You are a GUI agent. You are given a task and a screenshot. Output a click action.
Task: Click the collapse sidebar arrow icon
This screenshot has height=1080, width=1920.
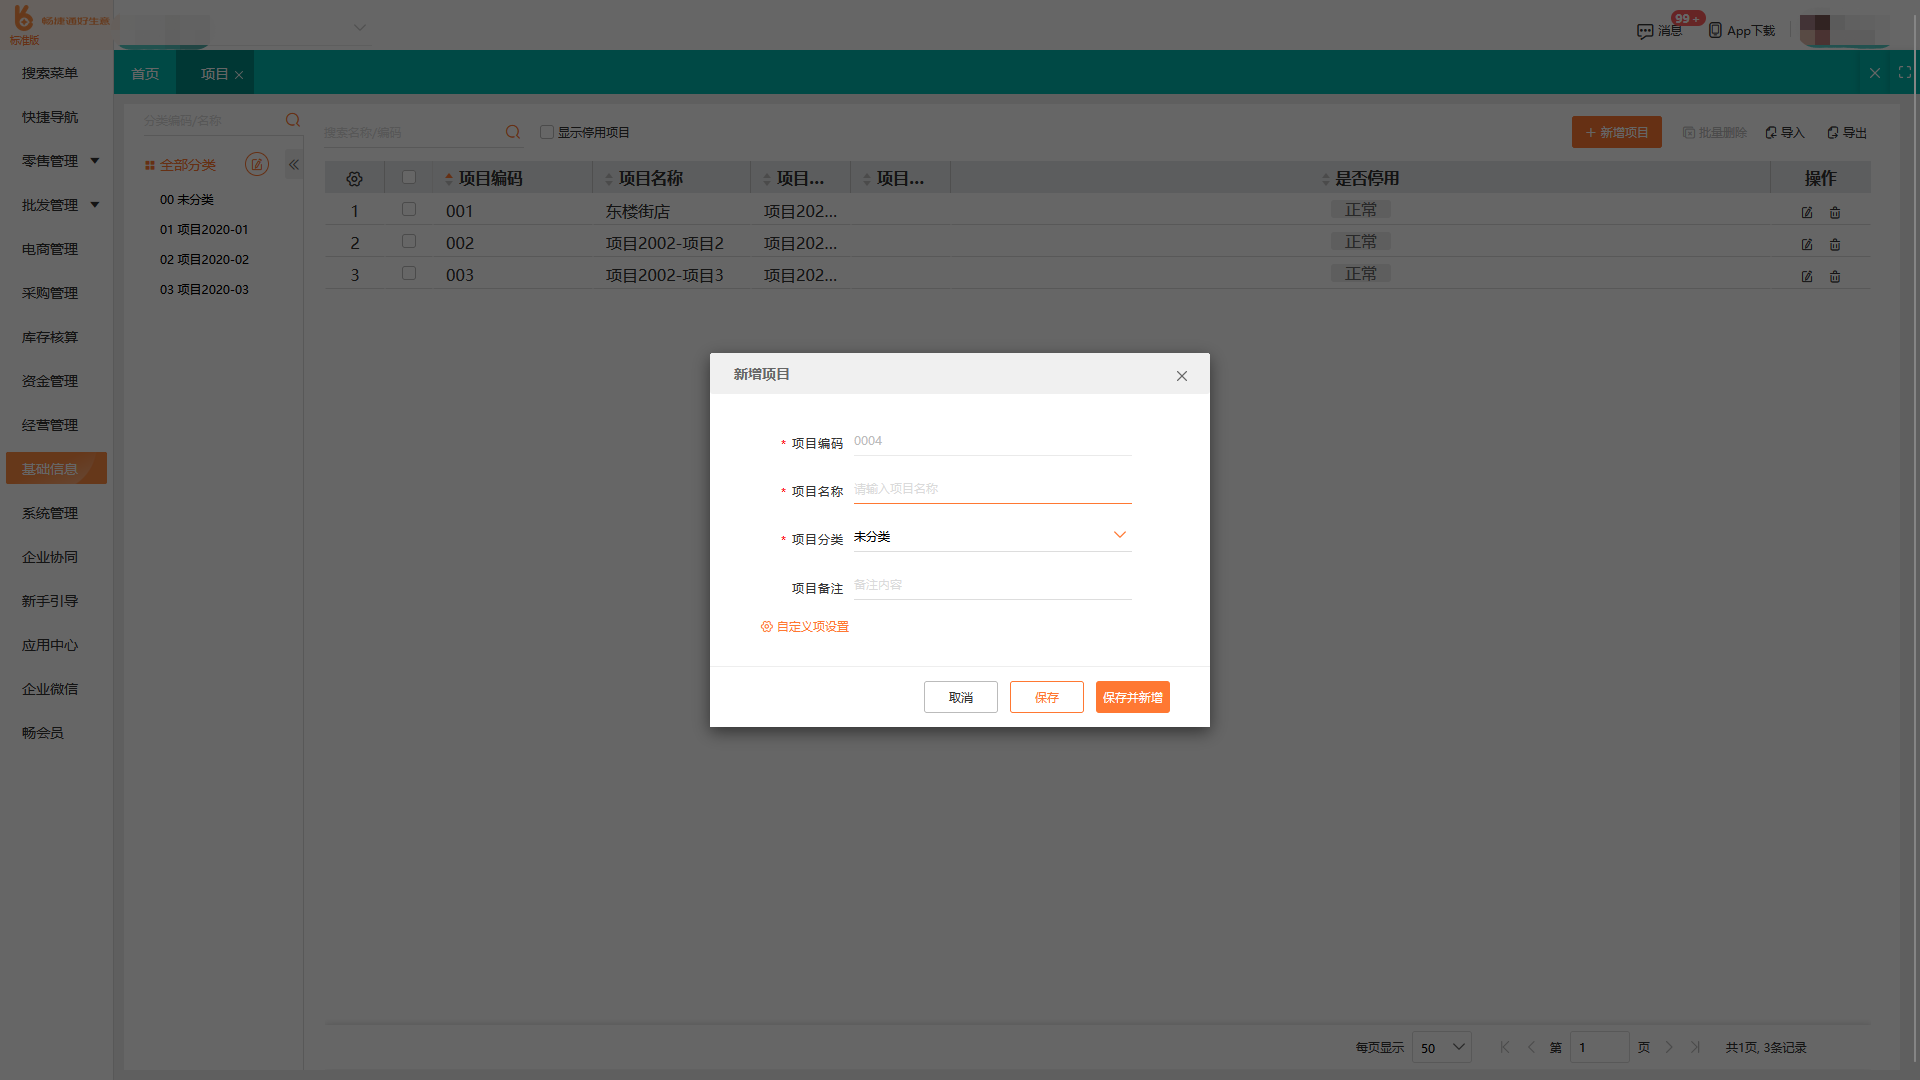293,164
